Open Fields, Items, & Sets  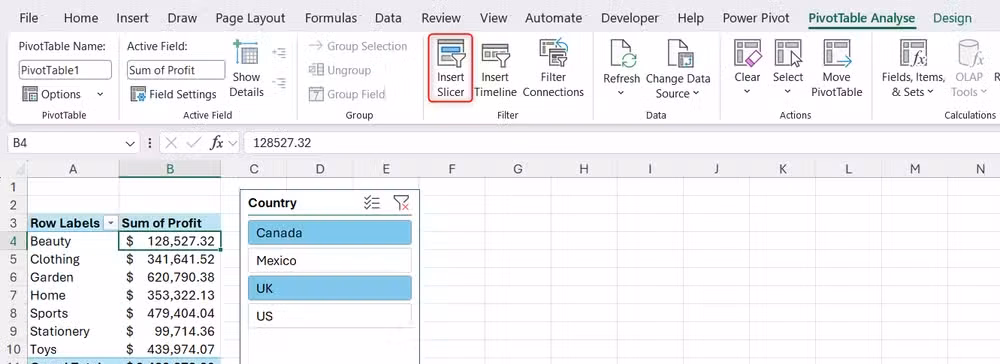click(x=913, y=69)
